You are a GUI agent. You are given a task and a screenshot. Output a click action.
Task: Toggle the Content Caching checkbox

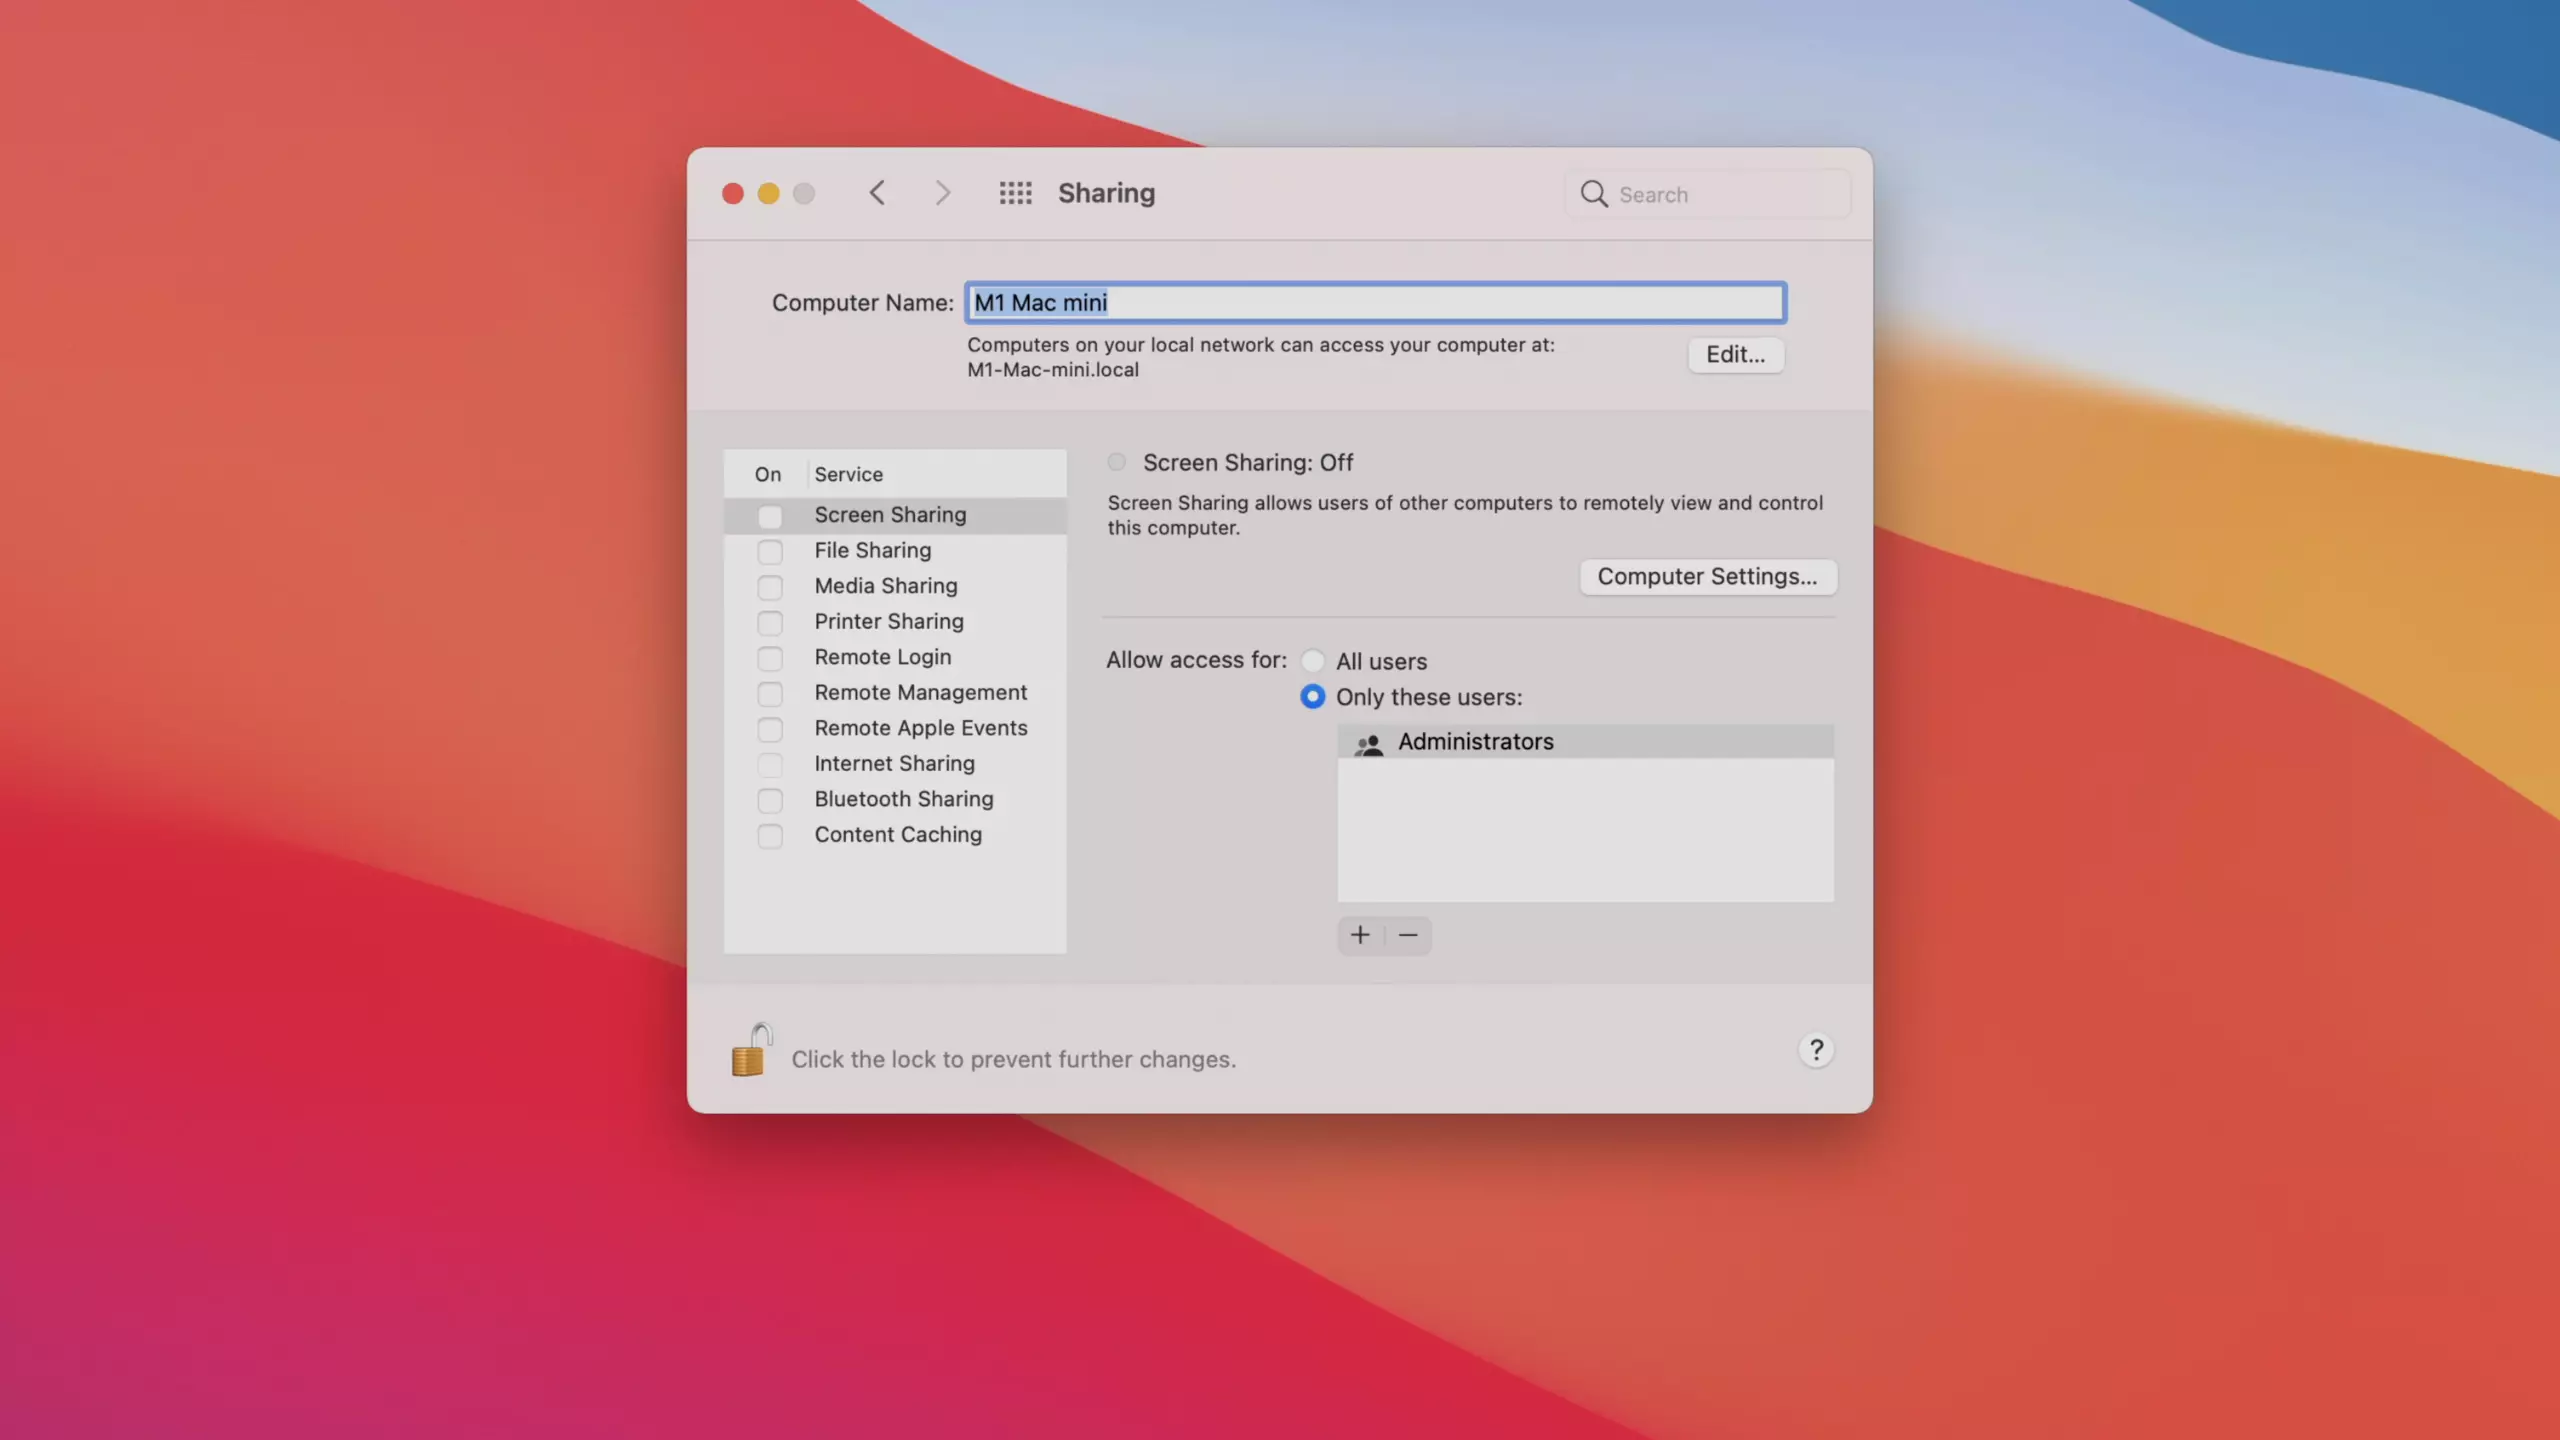[x=768, y=835]
